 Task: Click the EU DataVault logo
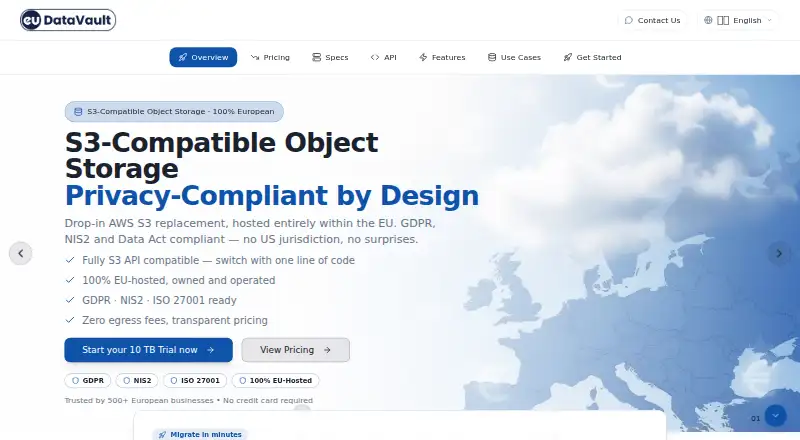68,20
